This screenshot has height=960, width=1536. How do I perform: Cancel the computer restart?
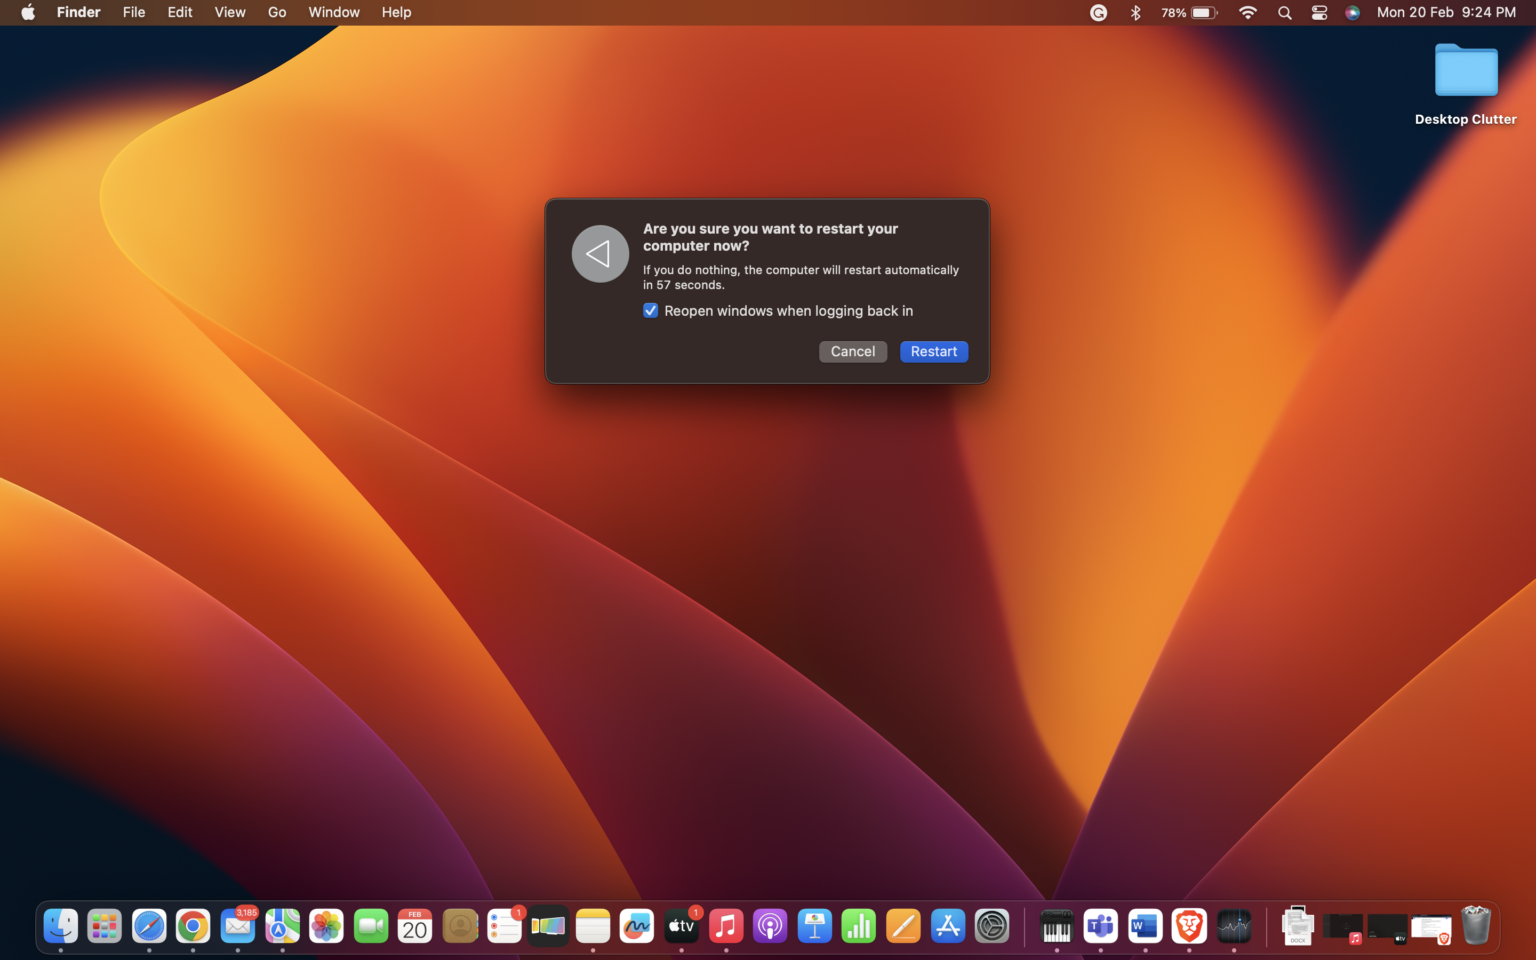click(852, 351)
